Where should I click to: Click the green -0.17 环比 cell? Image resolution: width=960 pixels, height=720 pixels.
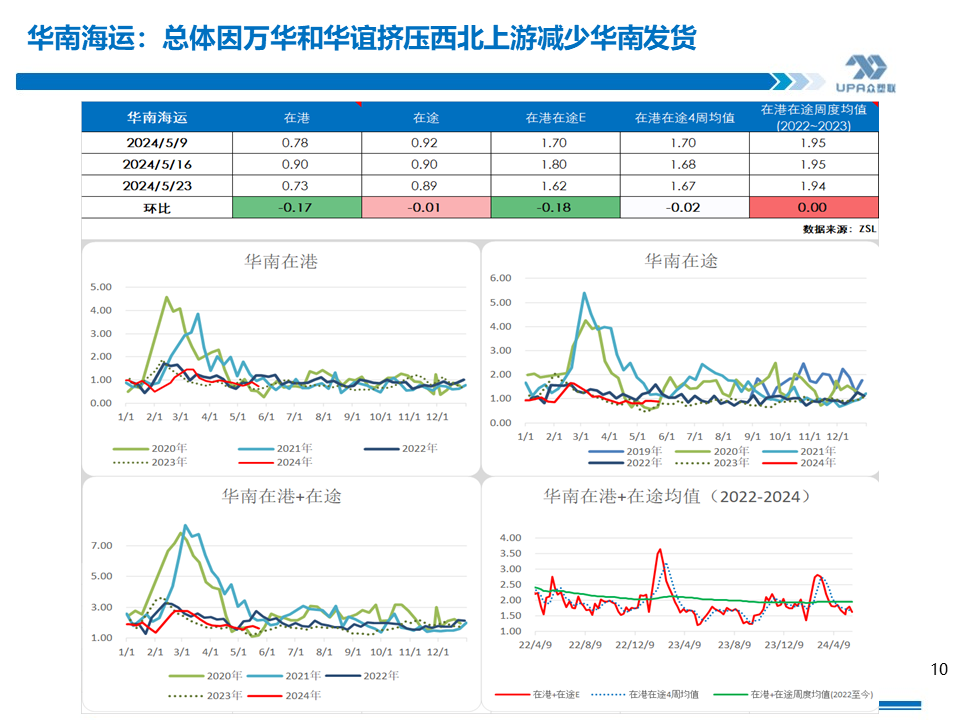(x=296, y=207)
